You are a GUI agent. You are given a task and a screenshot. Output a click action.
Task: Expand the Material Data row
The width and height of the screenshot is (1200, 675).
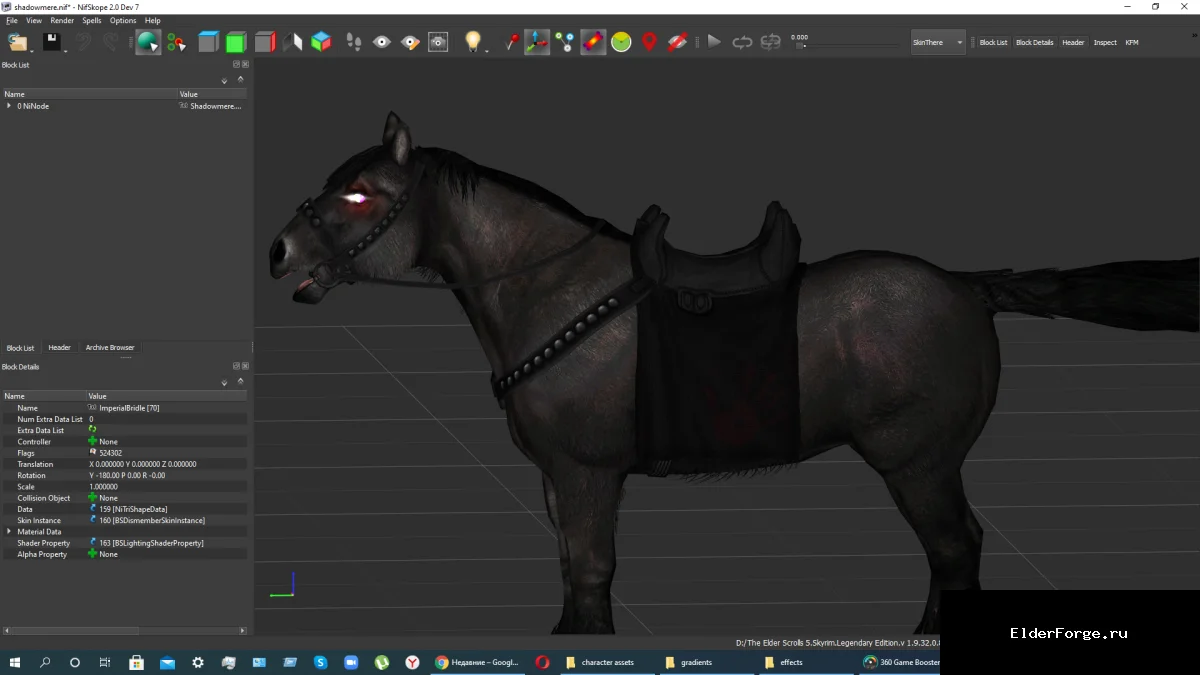9,532
